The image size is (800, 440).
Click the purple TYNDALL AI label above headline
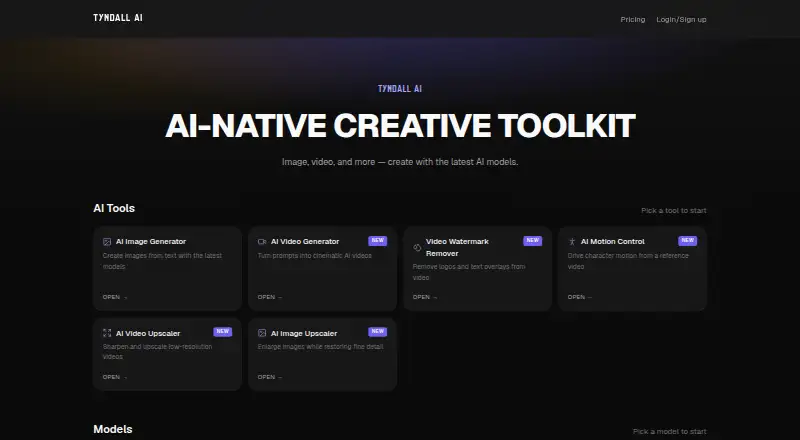(x=400, y=89)
